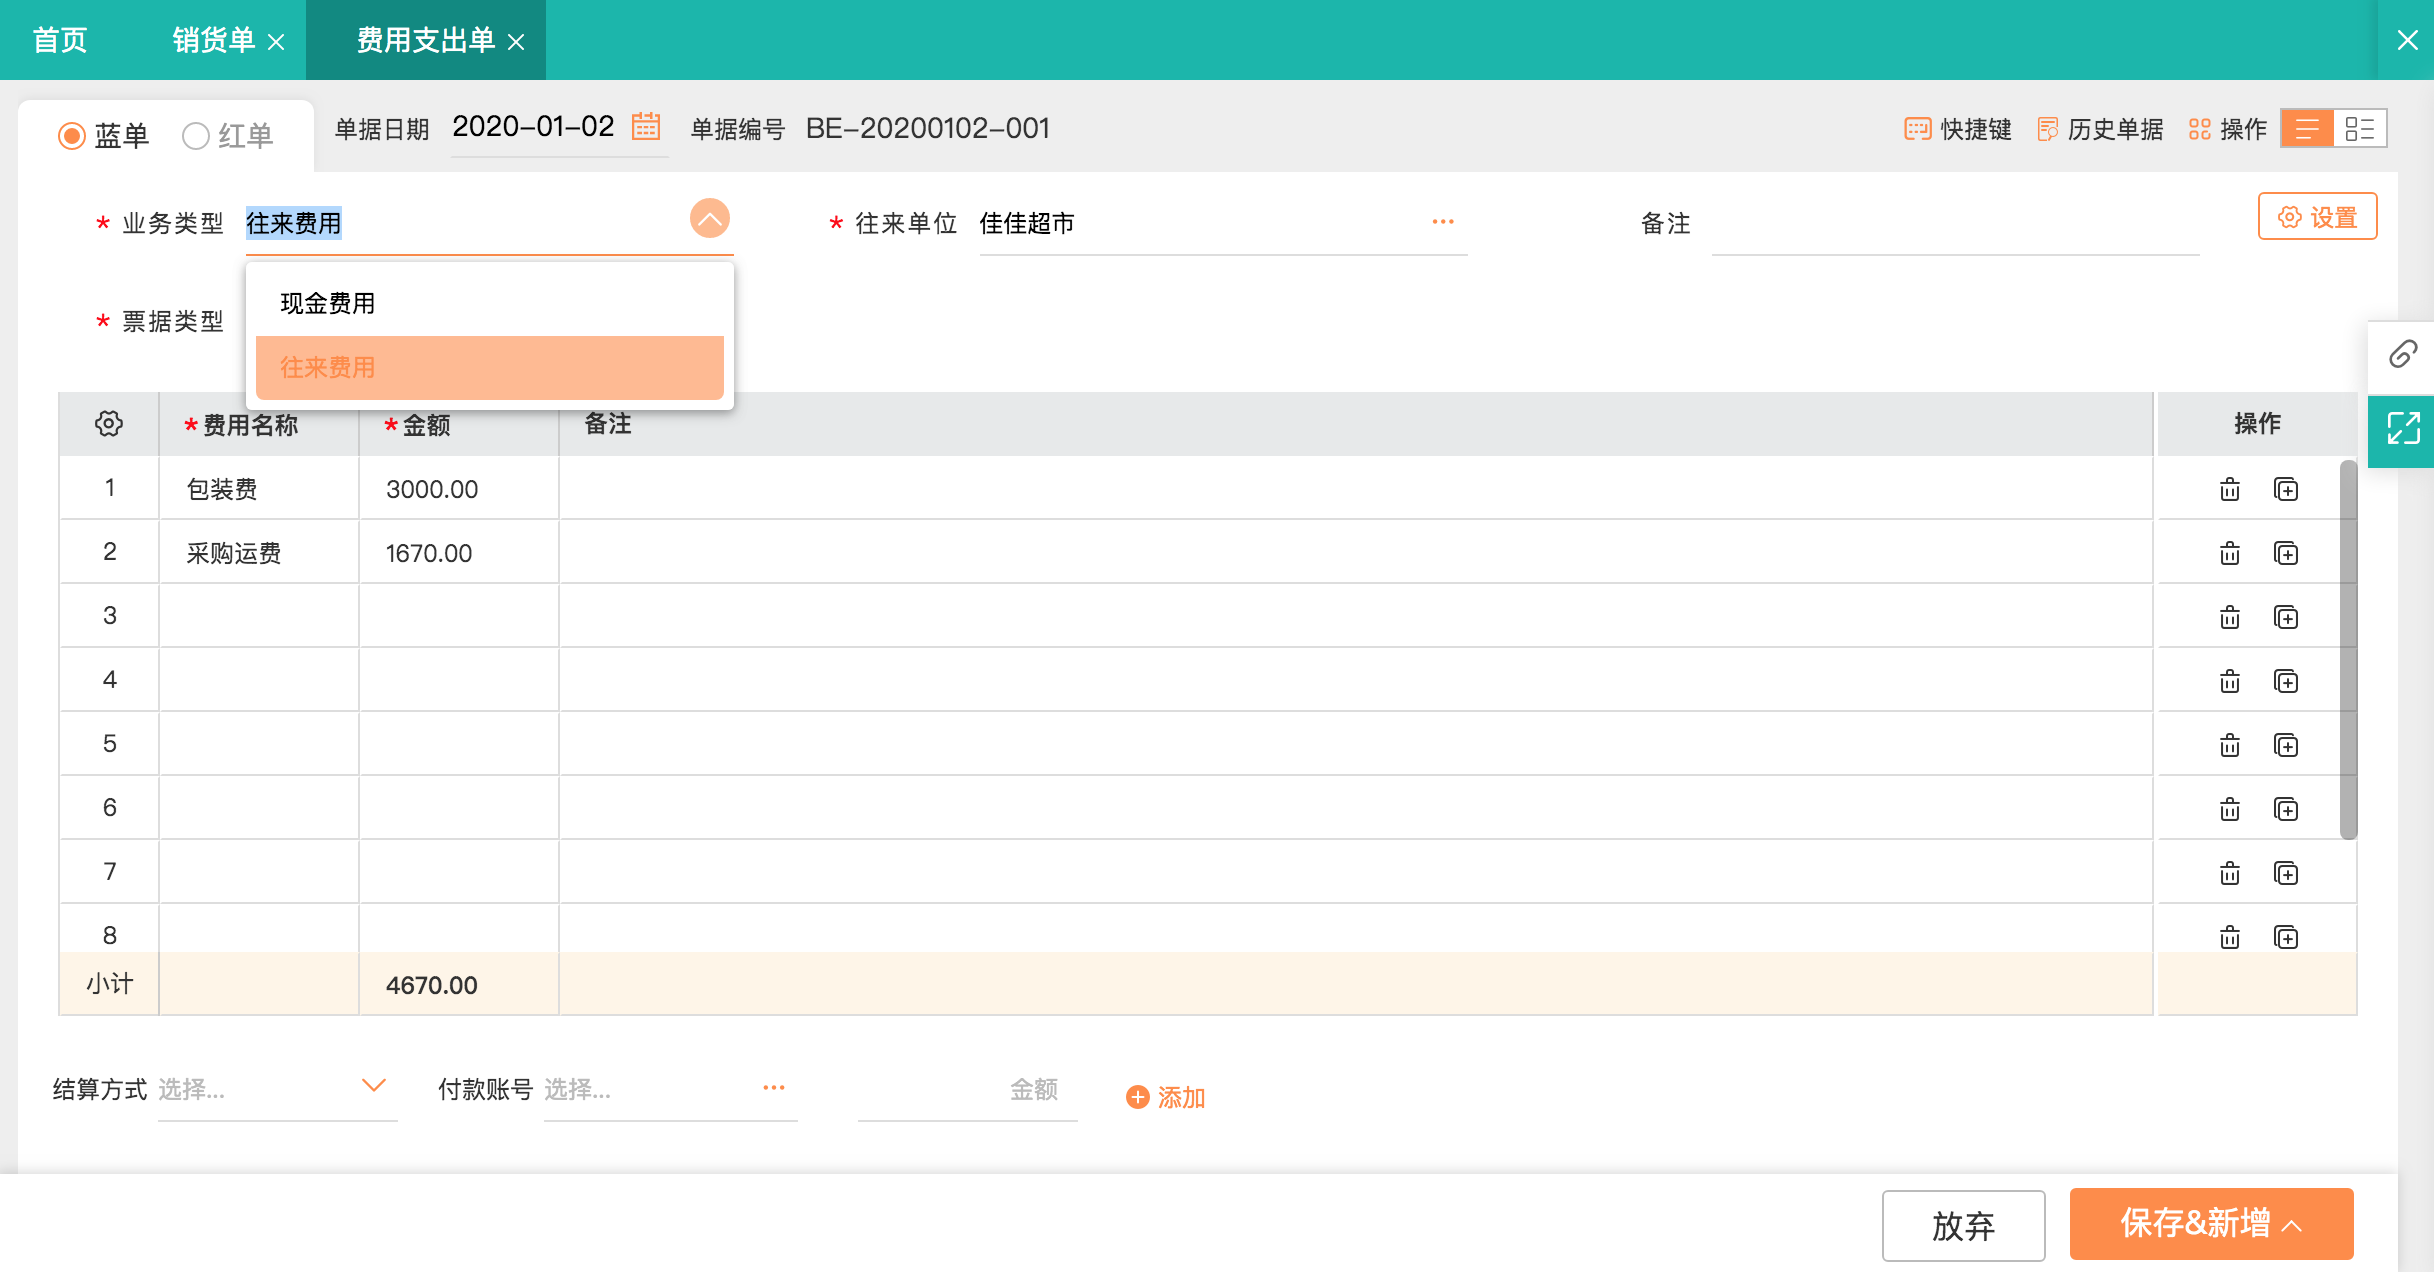
Task: Click the settings gear icon in table header
Action: (109, 423)
